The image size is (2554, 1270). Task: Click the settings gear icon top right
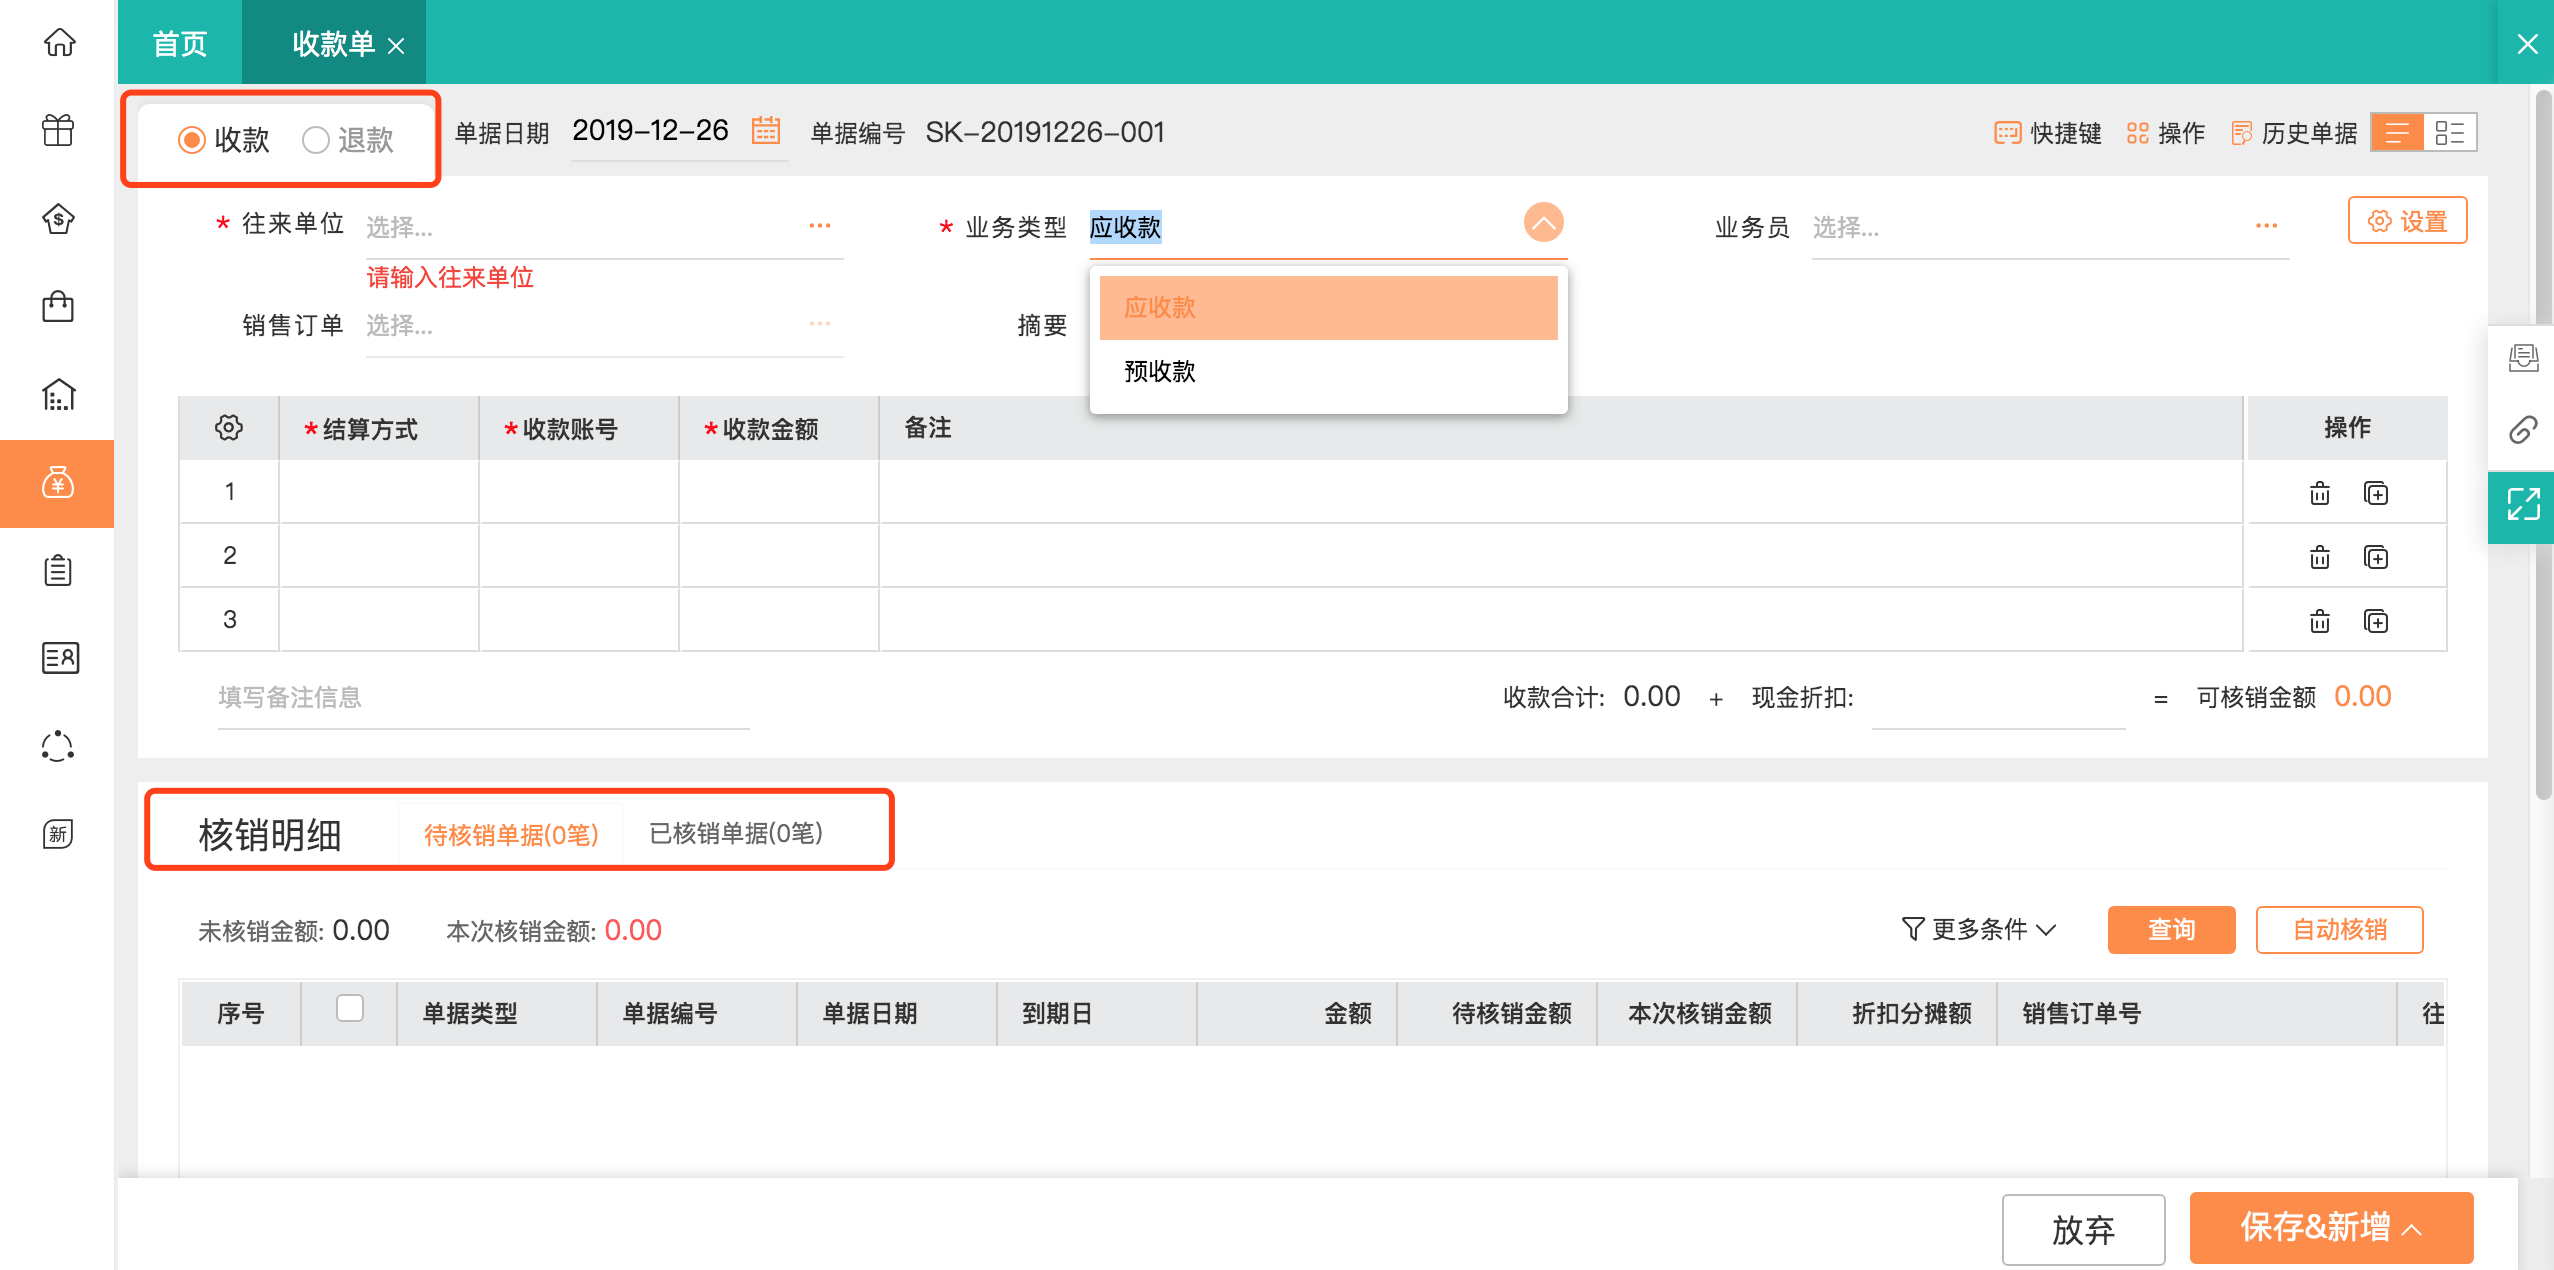click(x=2381, y=225)
